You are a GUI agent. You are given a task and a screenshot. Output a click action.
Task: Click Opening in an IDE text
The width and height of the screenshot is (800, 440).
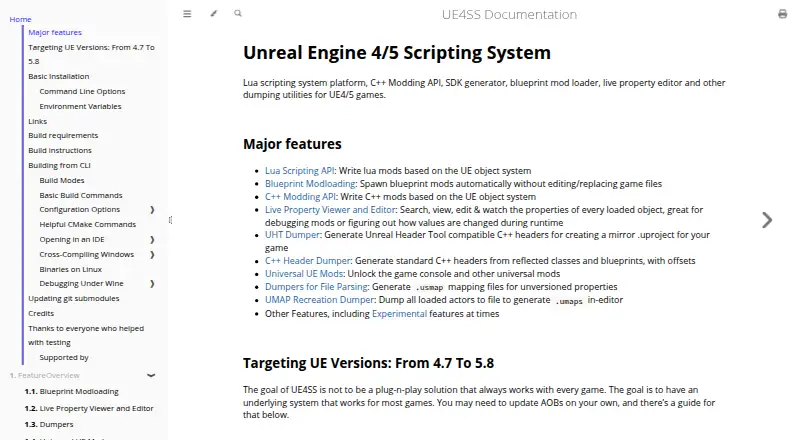(x=72, y=239)
